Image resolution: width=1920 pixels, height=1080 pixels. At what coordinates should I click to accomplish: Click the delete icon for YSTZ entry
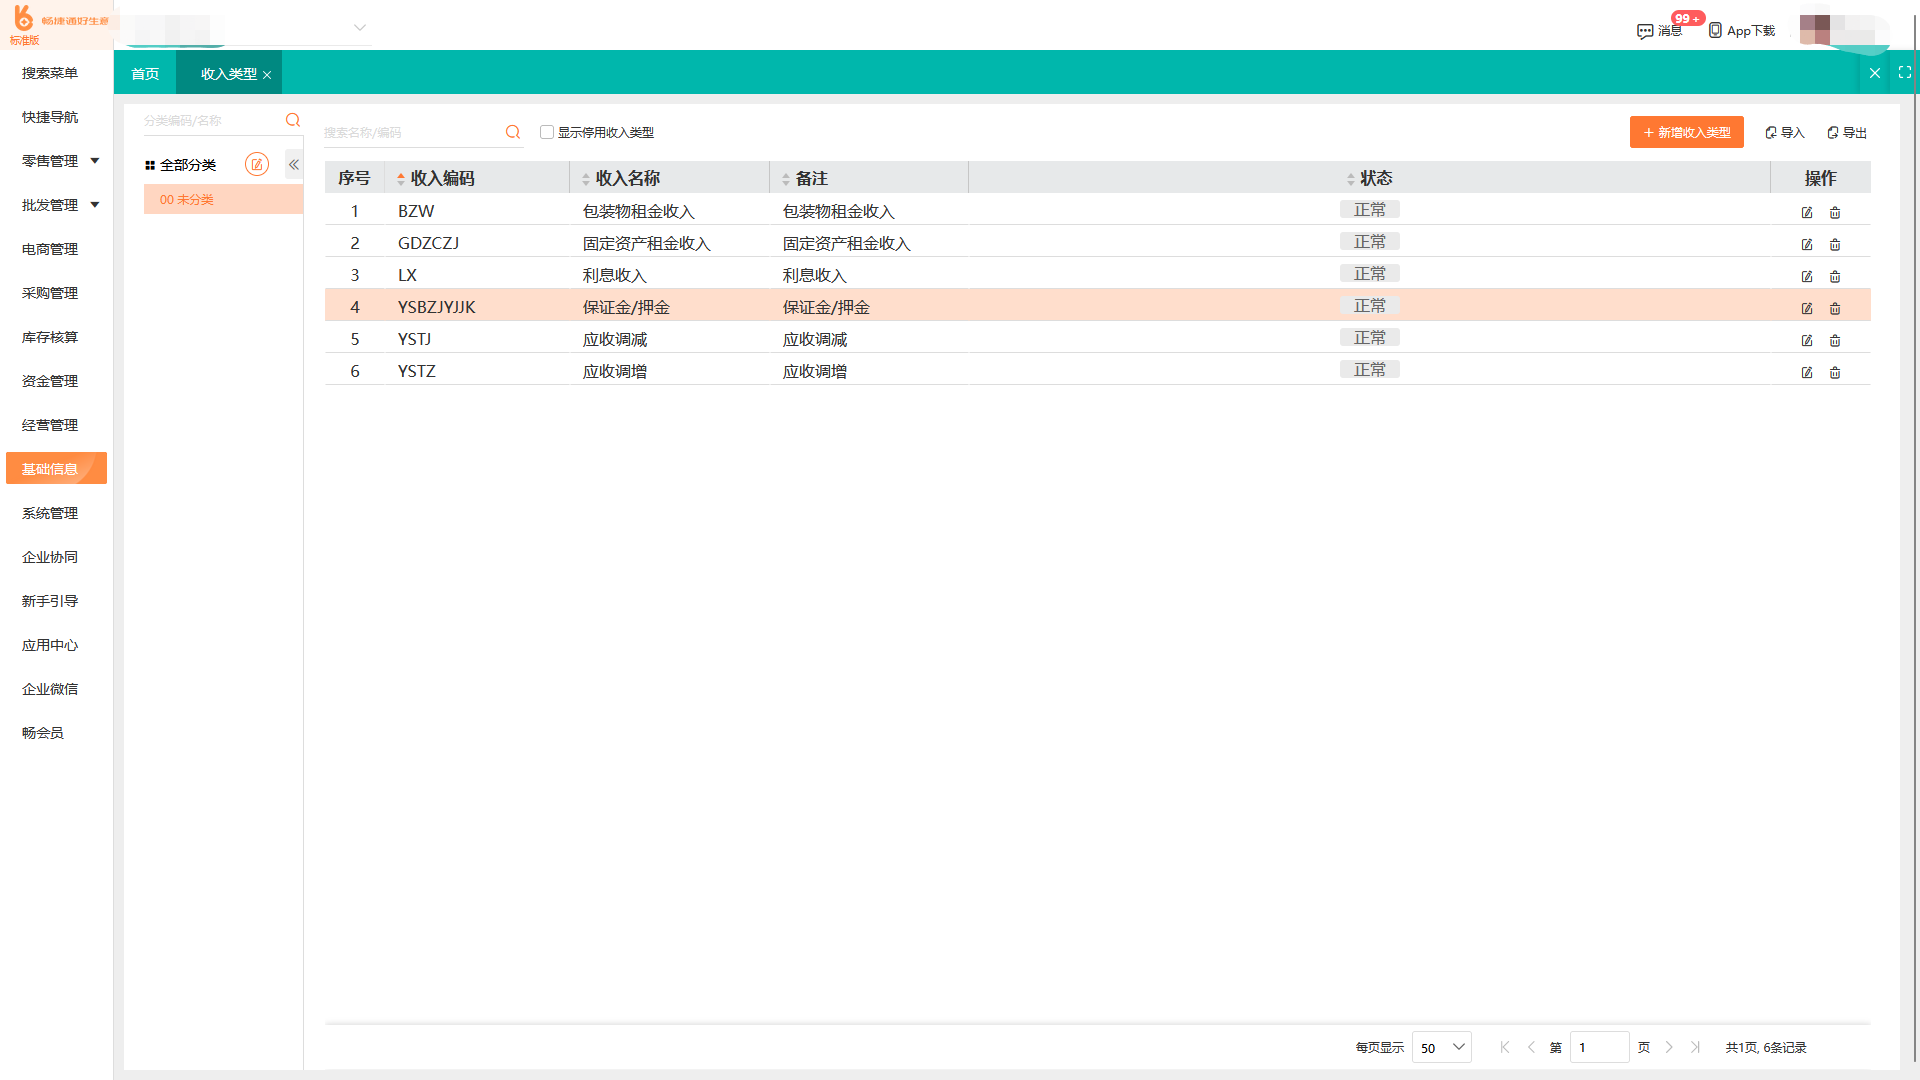click(x=1836, y=371)
